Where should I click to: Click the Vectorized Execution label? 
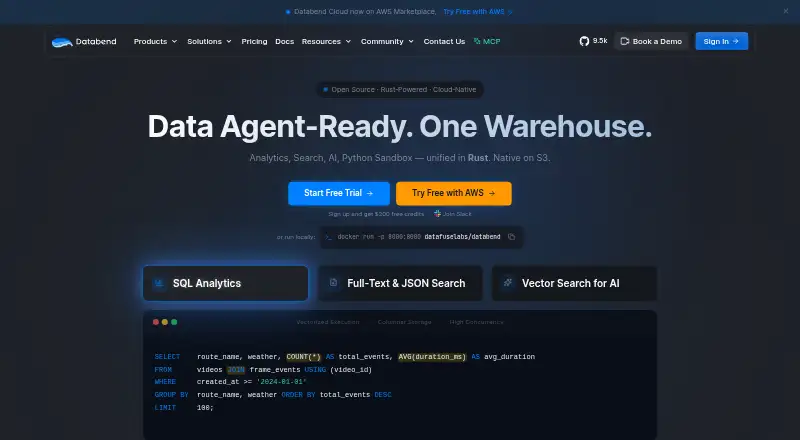click(x=328, y=322)
